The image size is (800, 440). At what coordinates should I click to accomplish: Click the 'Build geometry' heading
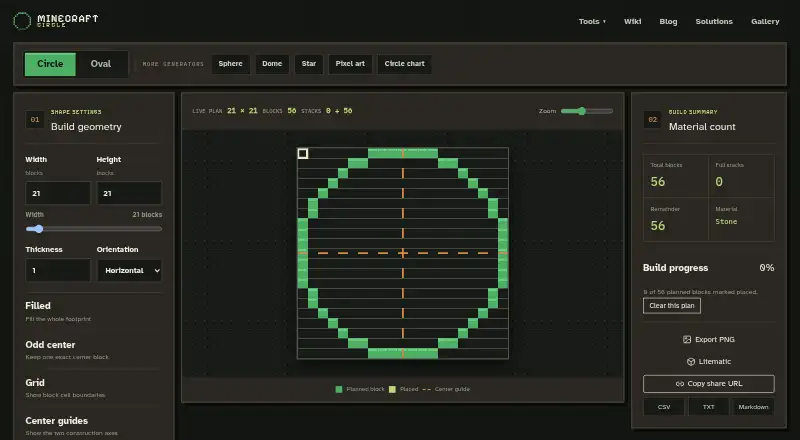tap(86, 127)
